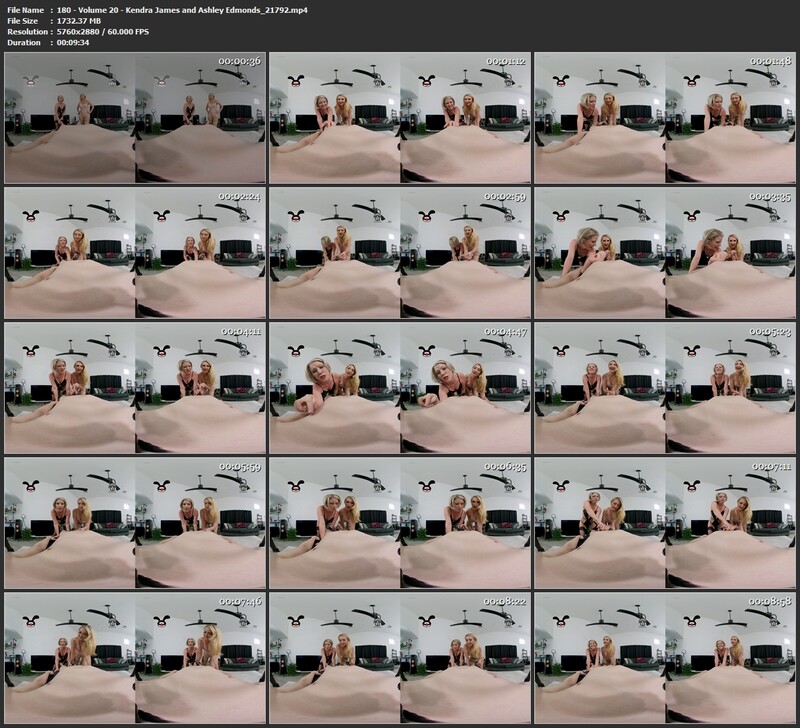Viewport: 800px width, 728px height.
Task: Open the 00:05:23 thumbnail
Action: pos(664,387)
